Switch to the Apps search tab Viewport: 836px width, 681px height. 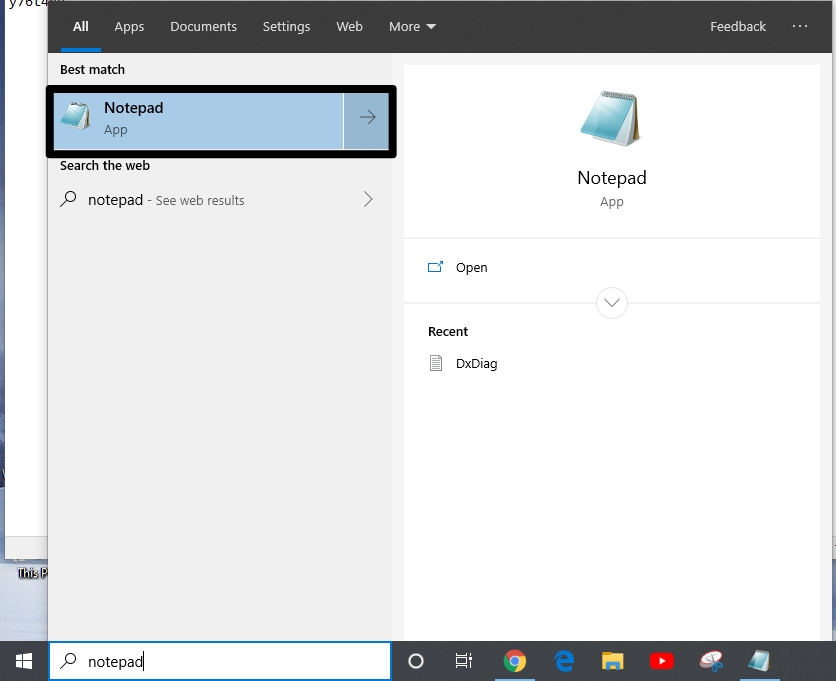point(129,27)
